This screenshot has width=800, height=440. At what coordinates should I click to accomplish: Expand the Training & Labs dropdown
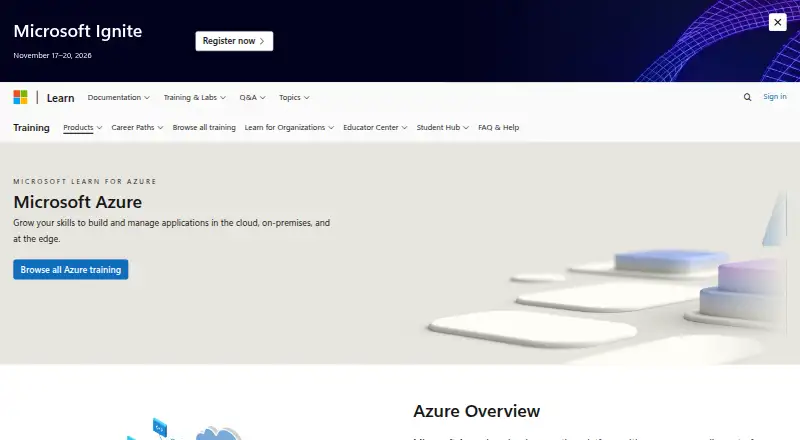click(x=194, y=97)
